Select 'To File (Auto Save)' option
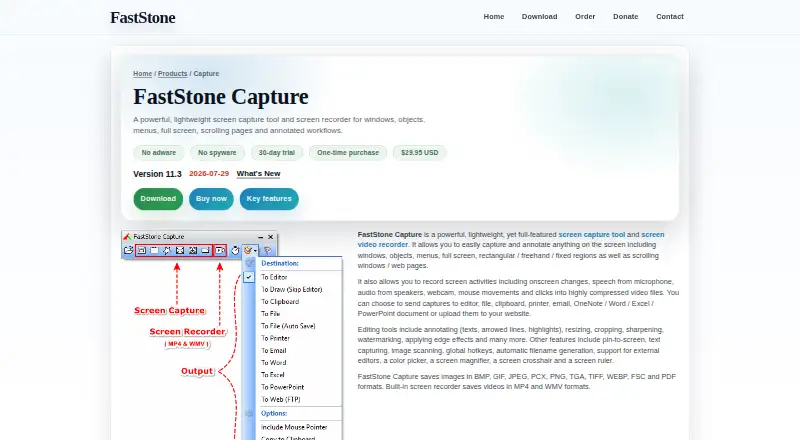This screenshot has width=800, height=440. click(288, 326)
